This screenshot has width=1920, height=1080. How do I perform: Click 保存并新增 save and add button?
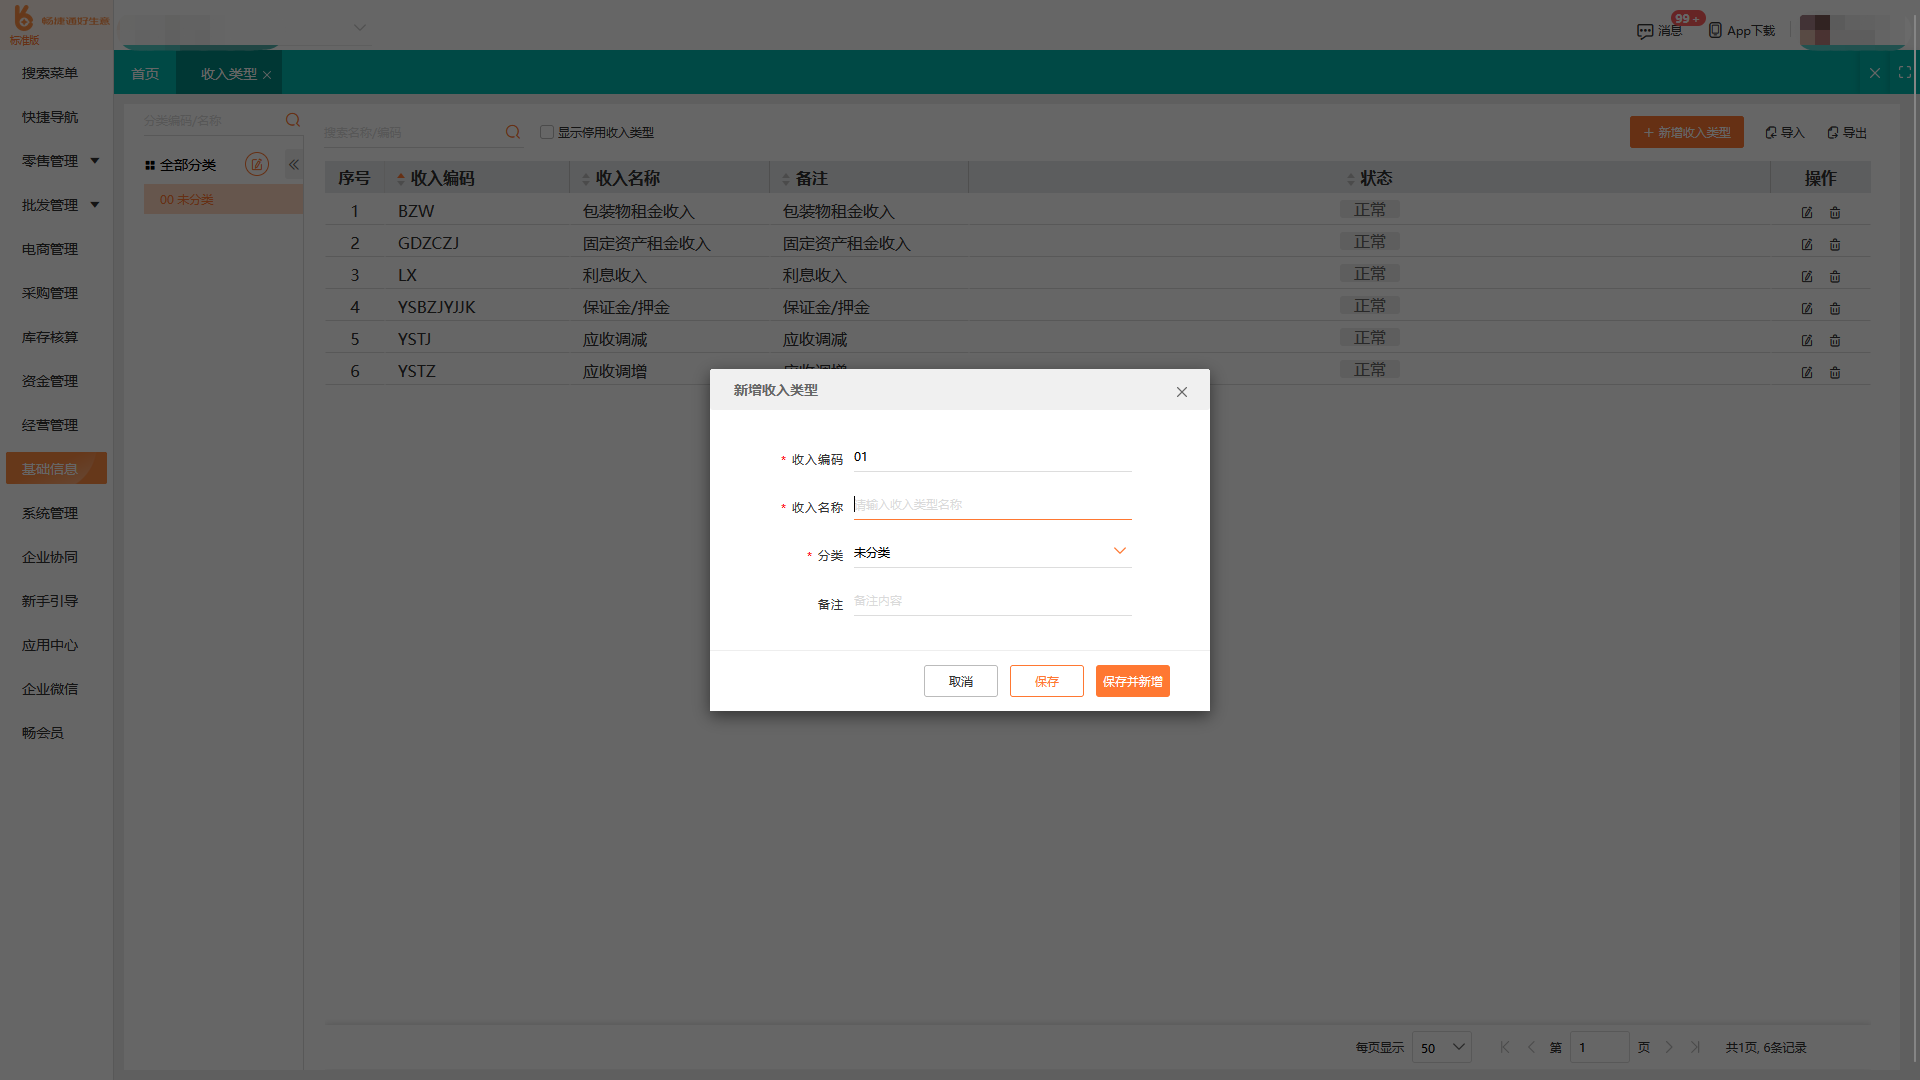tap(1133, 680)
